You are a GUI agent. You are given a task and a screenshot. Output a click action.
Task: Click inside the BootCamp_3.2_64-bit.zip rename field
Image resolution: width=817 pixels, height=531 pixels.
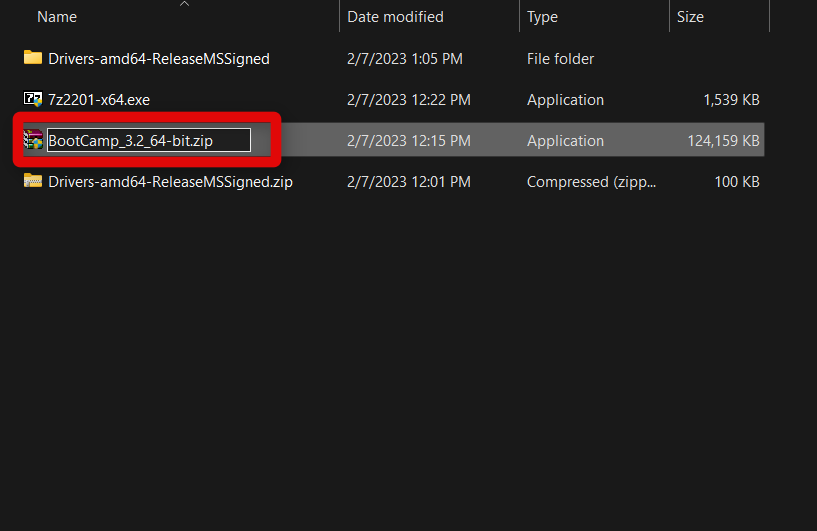pyautogui.click(x=149, y=140)
